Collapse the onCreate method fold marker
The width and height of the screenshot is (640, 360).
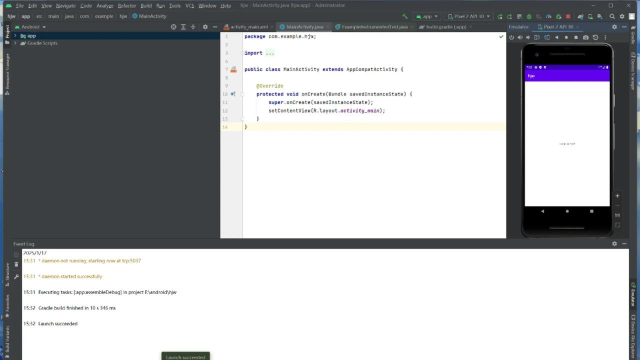click(242, 94)
